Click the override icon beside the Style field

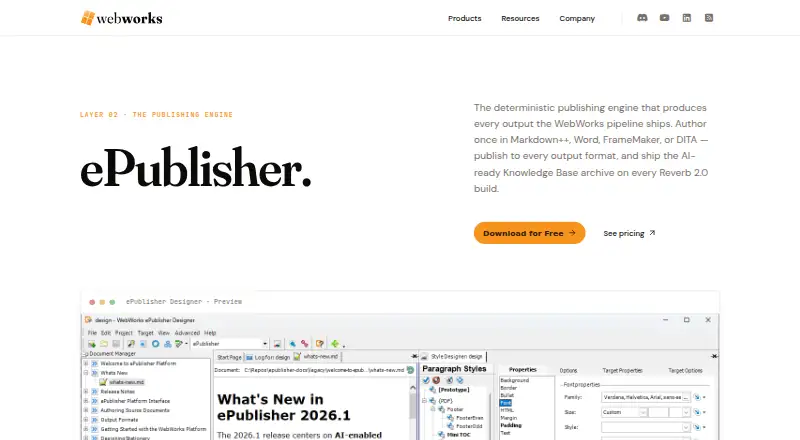(x=697, y=427)
